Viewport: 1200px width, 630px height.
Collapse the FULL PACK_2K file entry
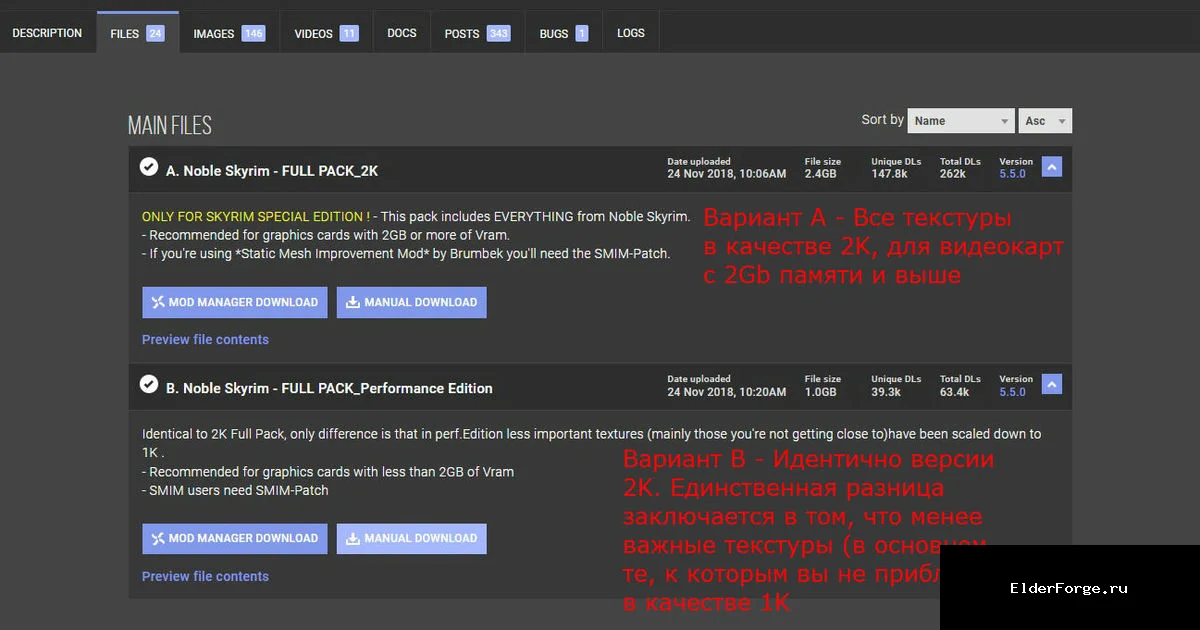(x=1051, y=167)
